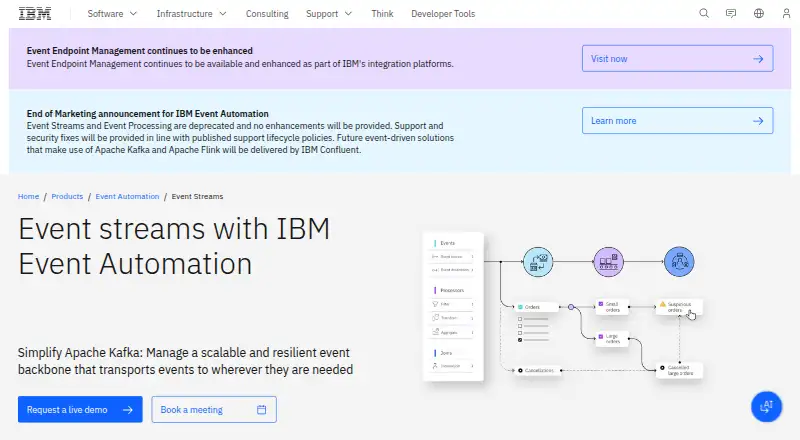Go to Event Automation breadcrumb link

[x=127, y=197]
